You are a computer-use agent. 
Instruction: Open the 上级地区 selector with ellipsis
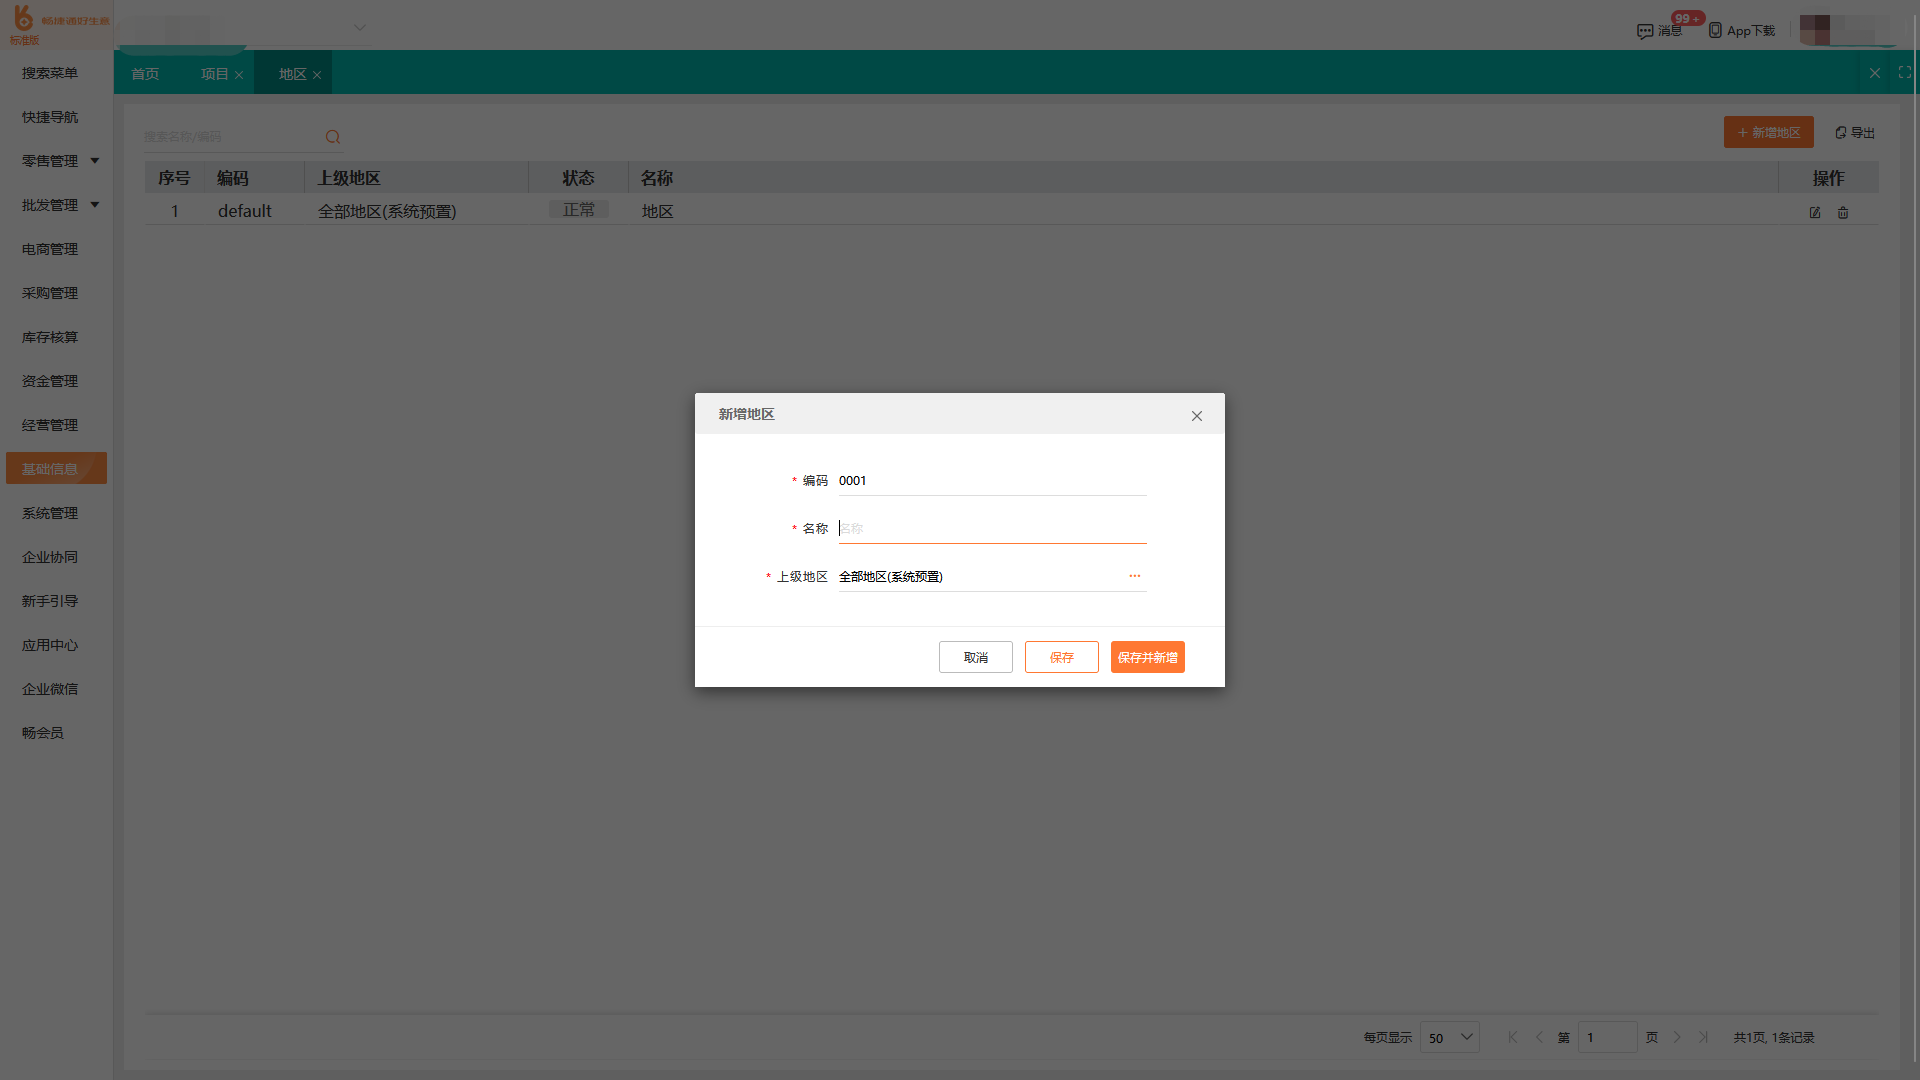pos(1134,576)
